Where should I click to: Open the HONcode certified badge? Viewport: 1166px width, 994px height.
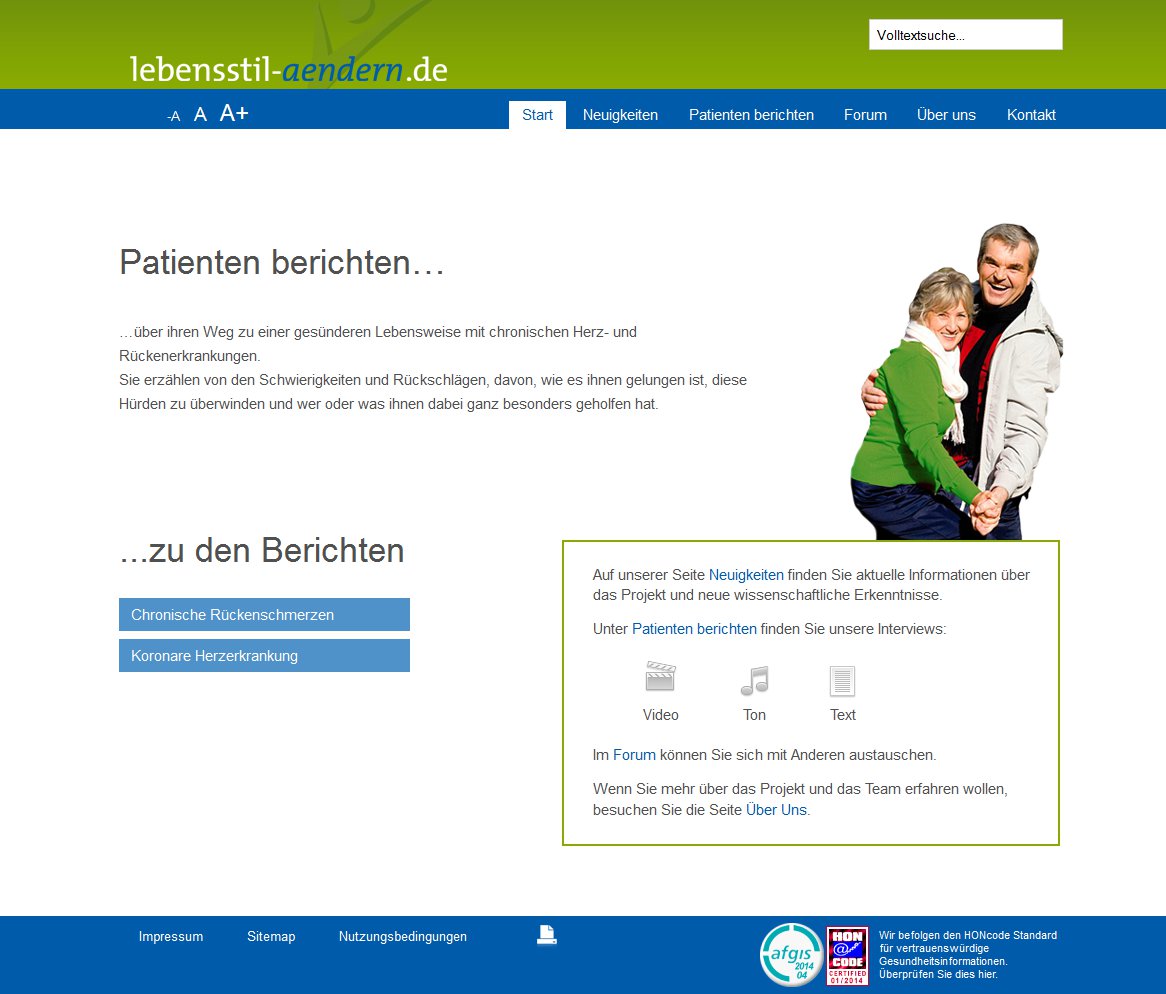click(847, 956)
